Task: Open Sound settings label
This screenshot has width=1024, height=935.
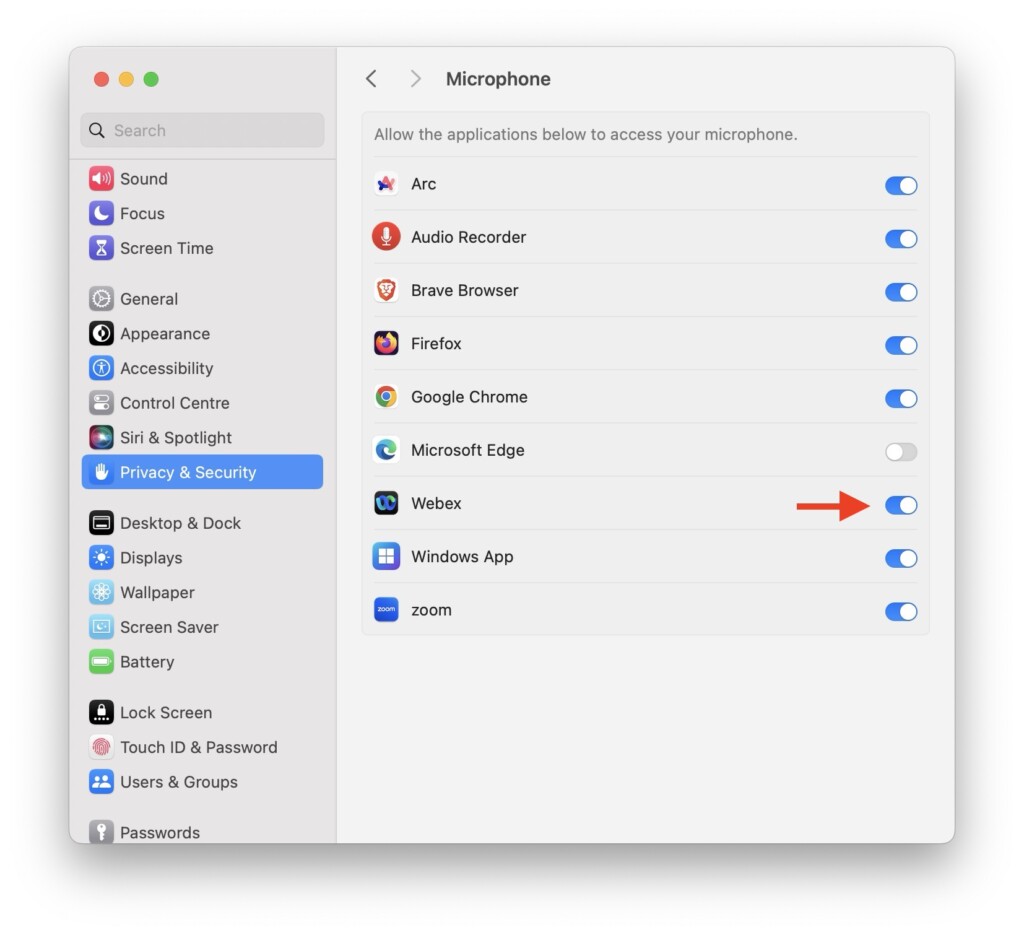Action: coord(144,178)
